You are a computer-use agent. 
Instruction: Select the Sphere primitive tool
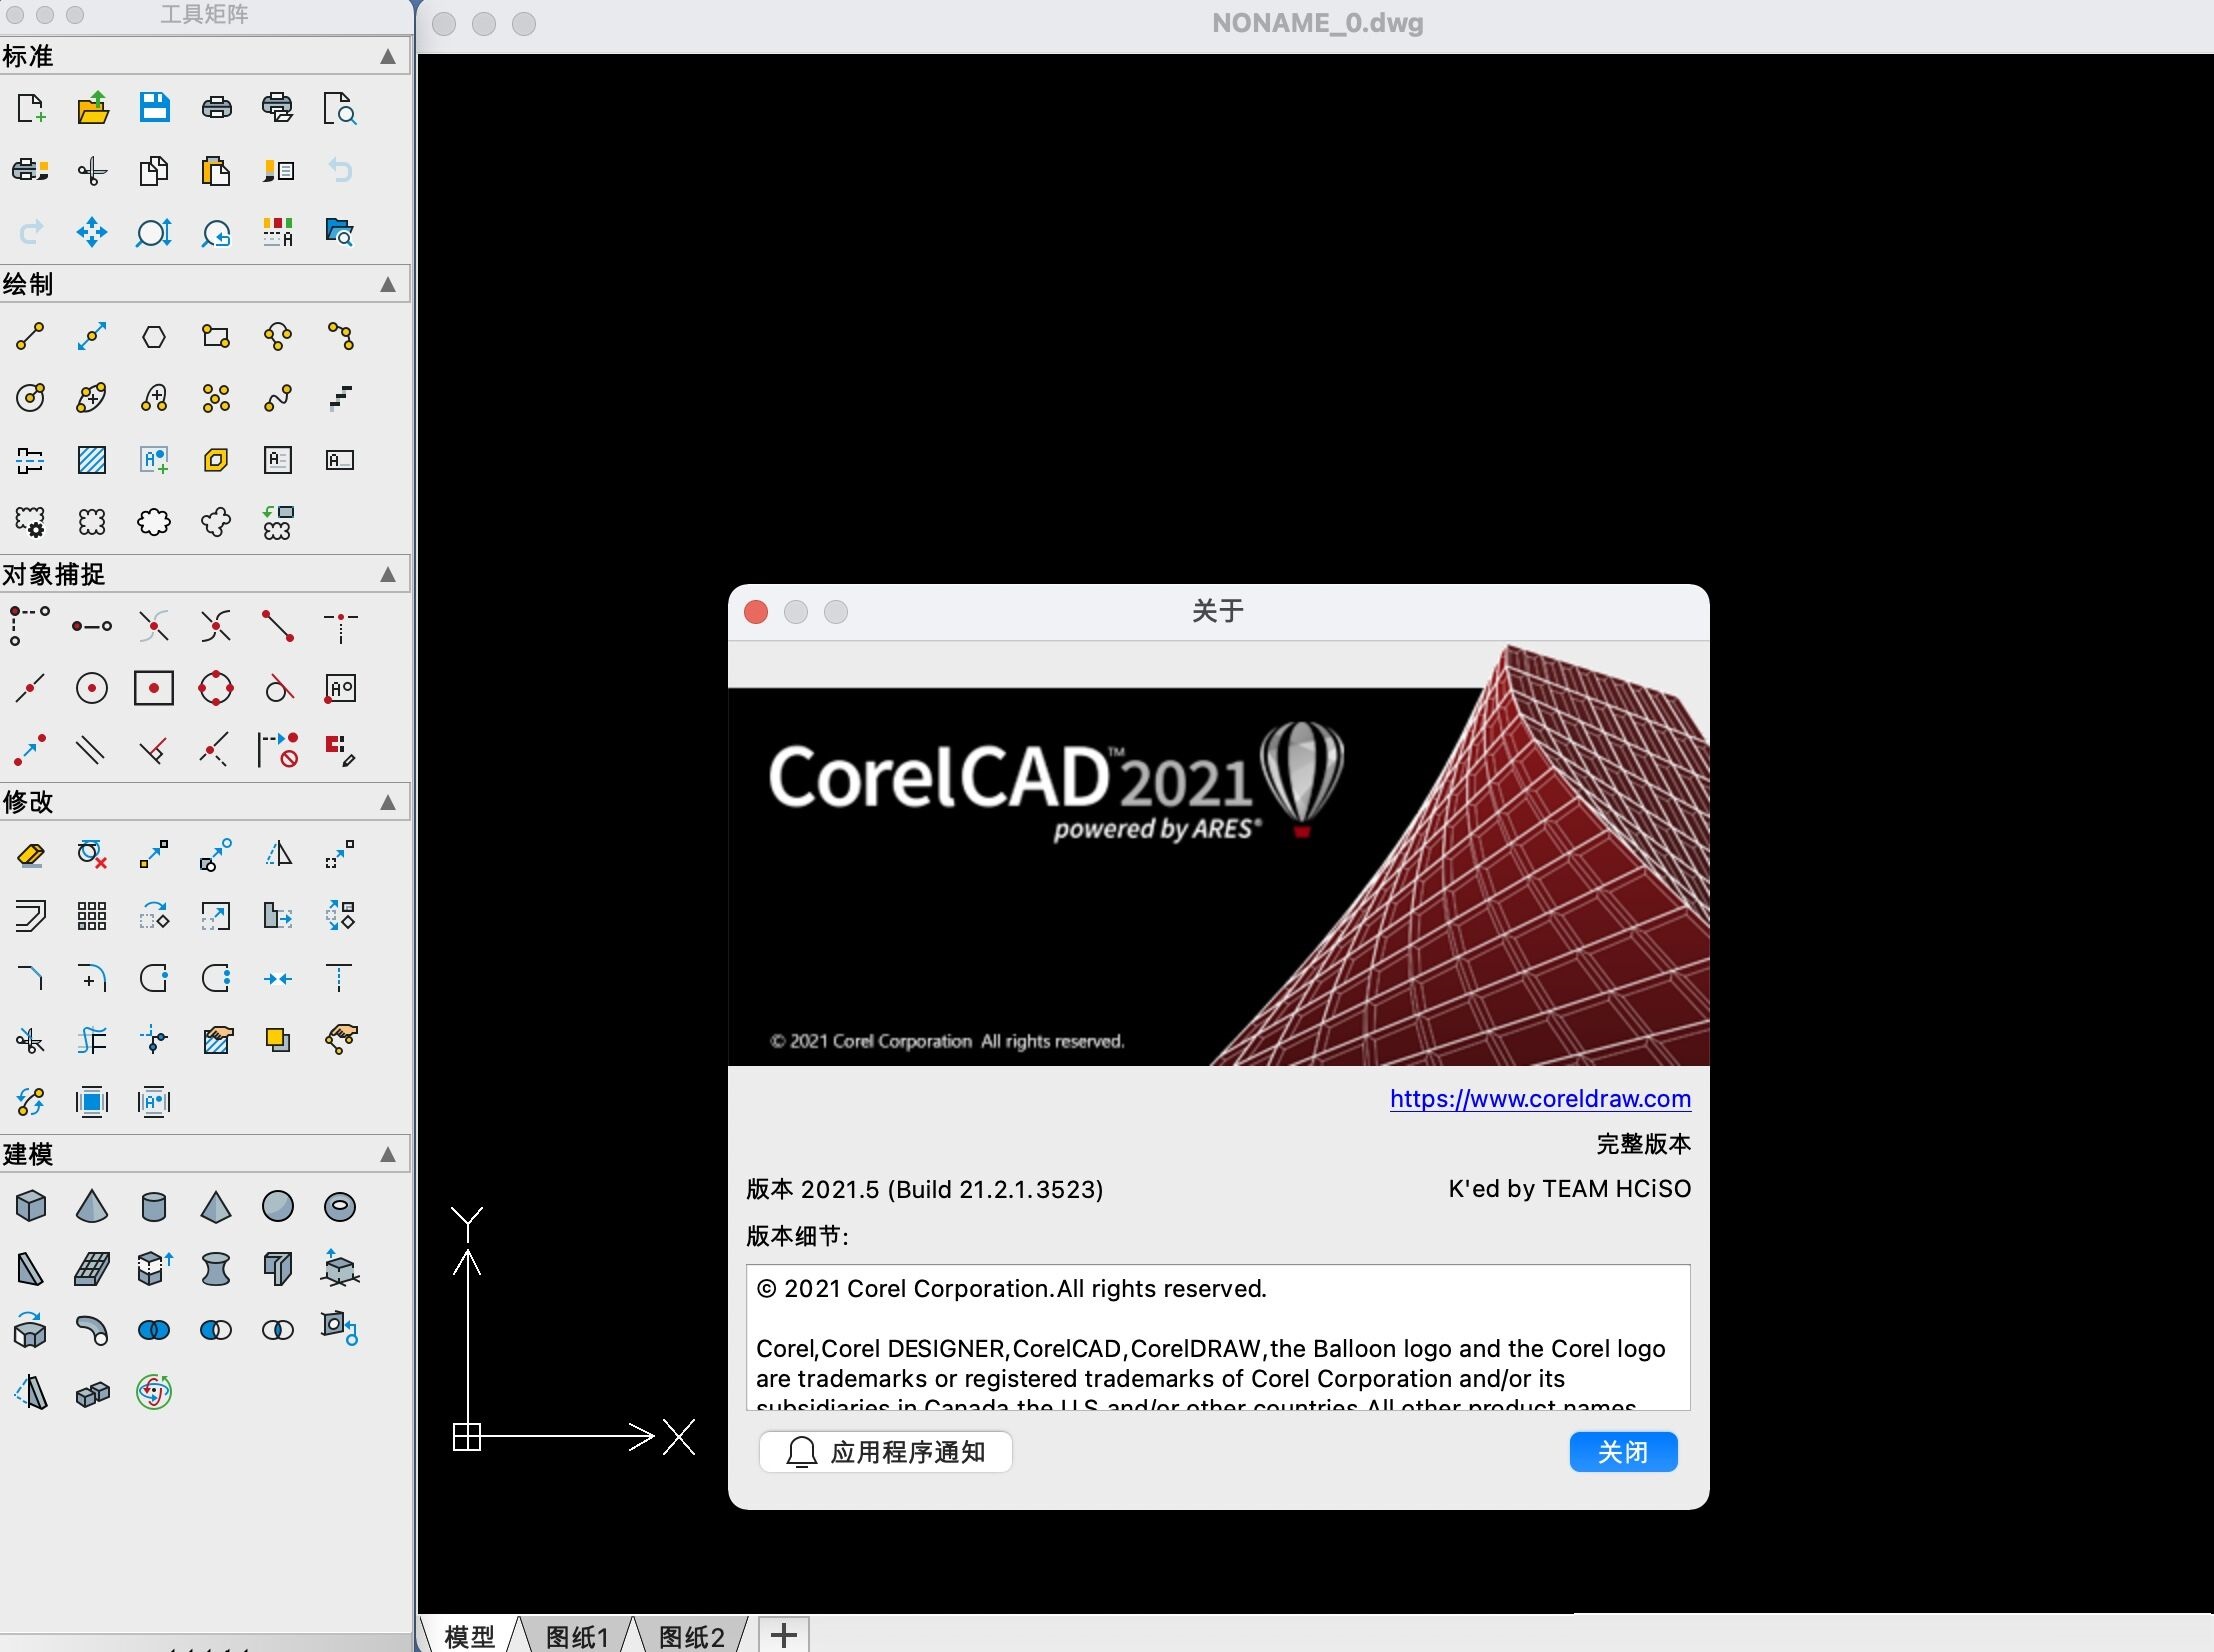click(278, 1207)
